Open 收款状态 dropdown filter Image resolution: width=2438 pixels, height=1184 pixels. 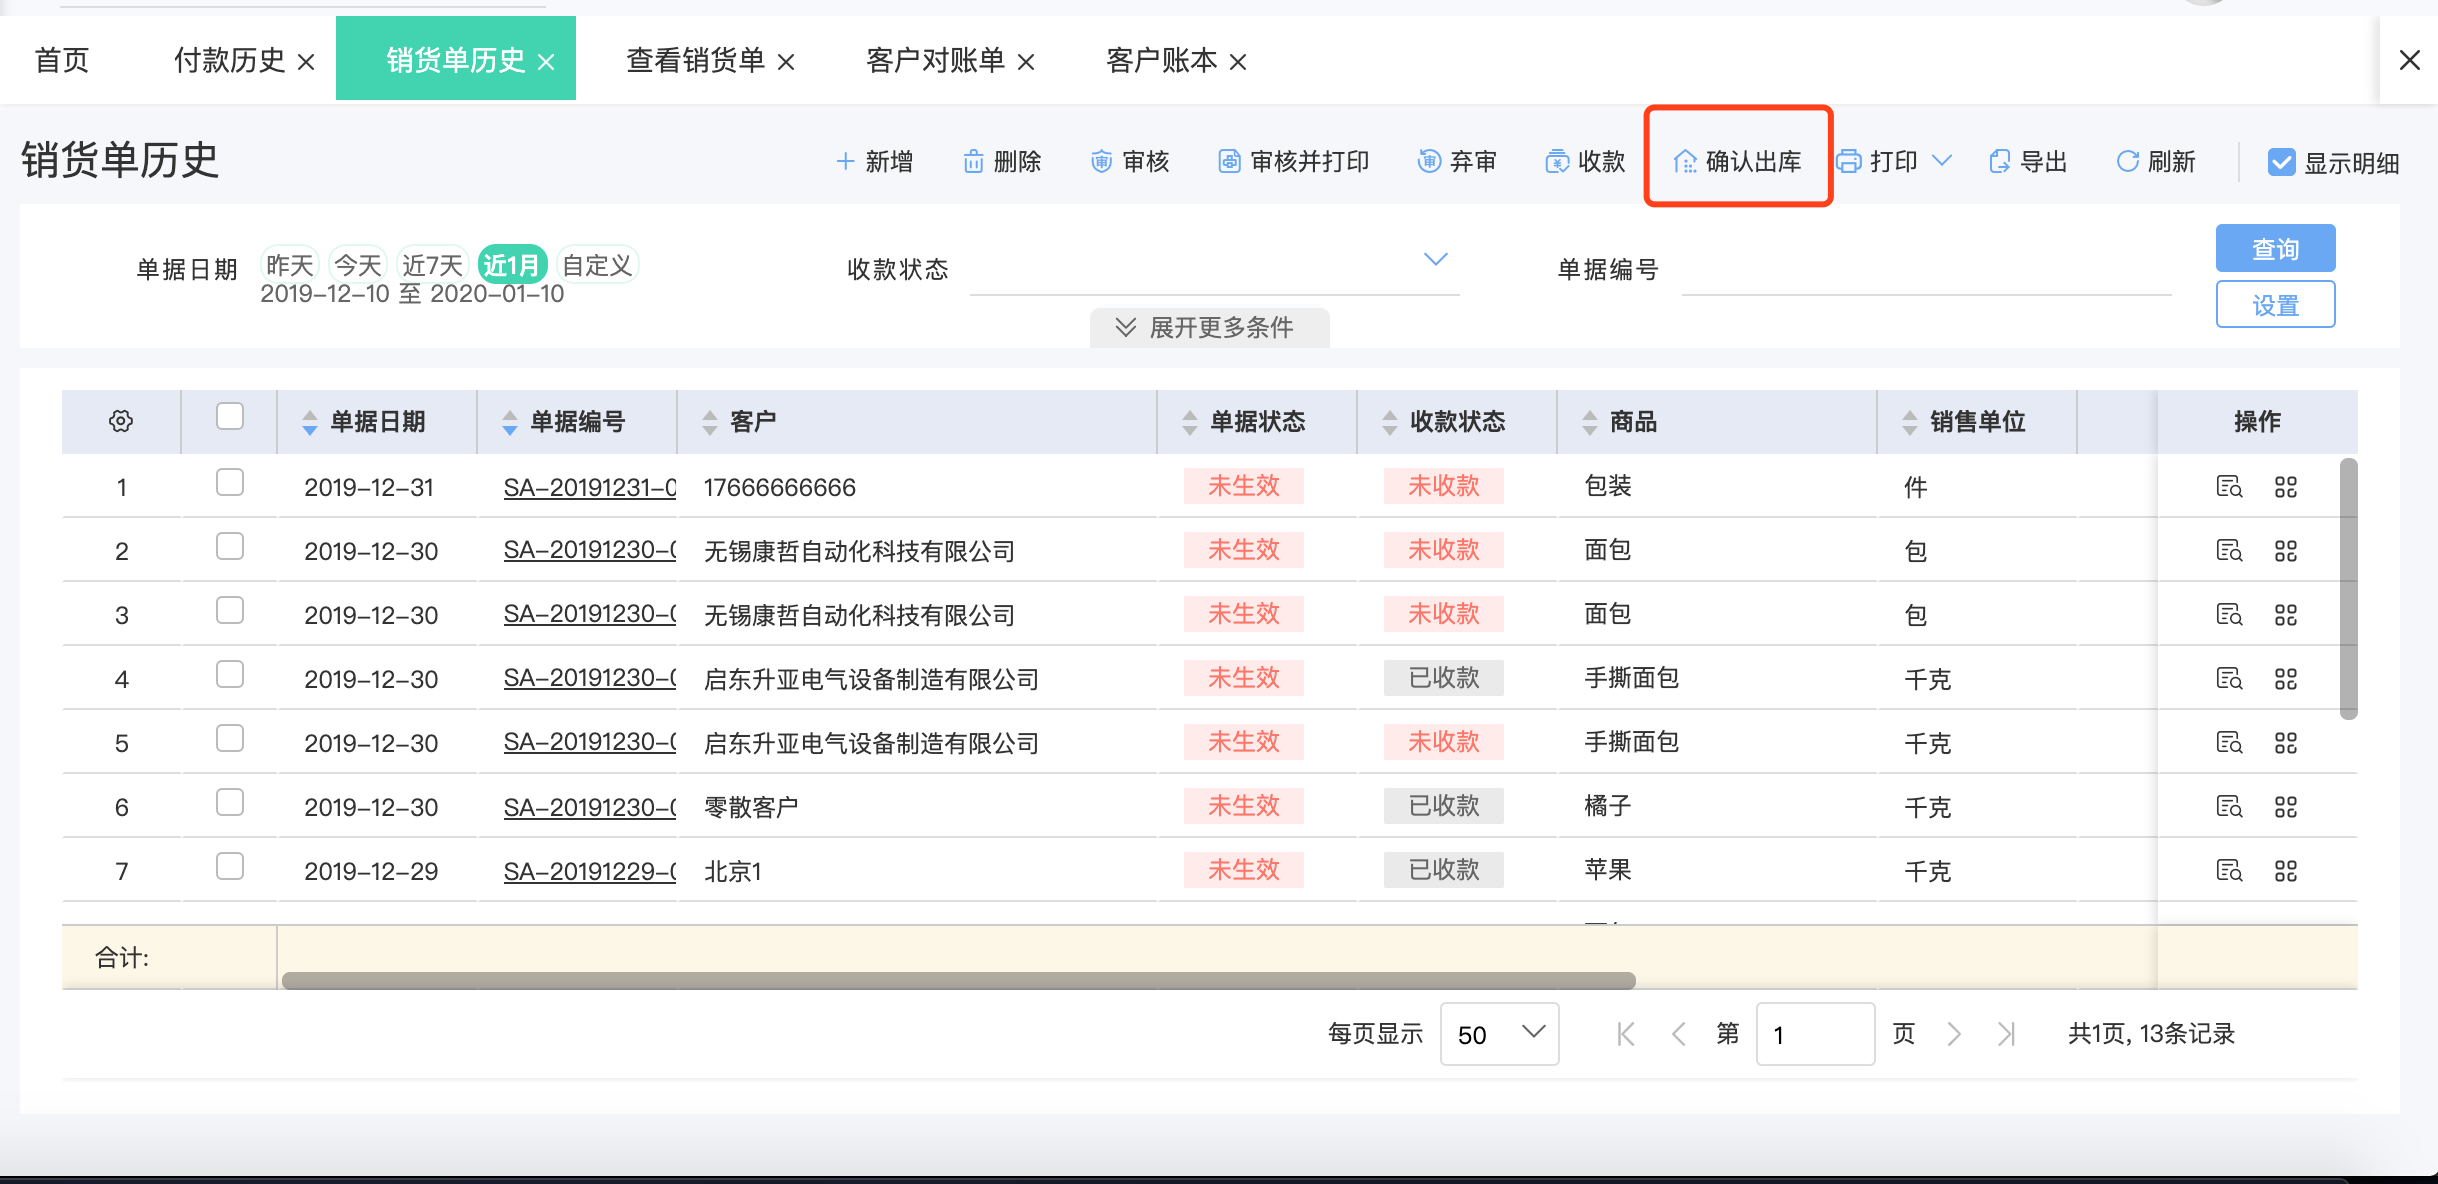coord(1430,261)
